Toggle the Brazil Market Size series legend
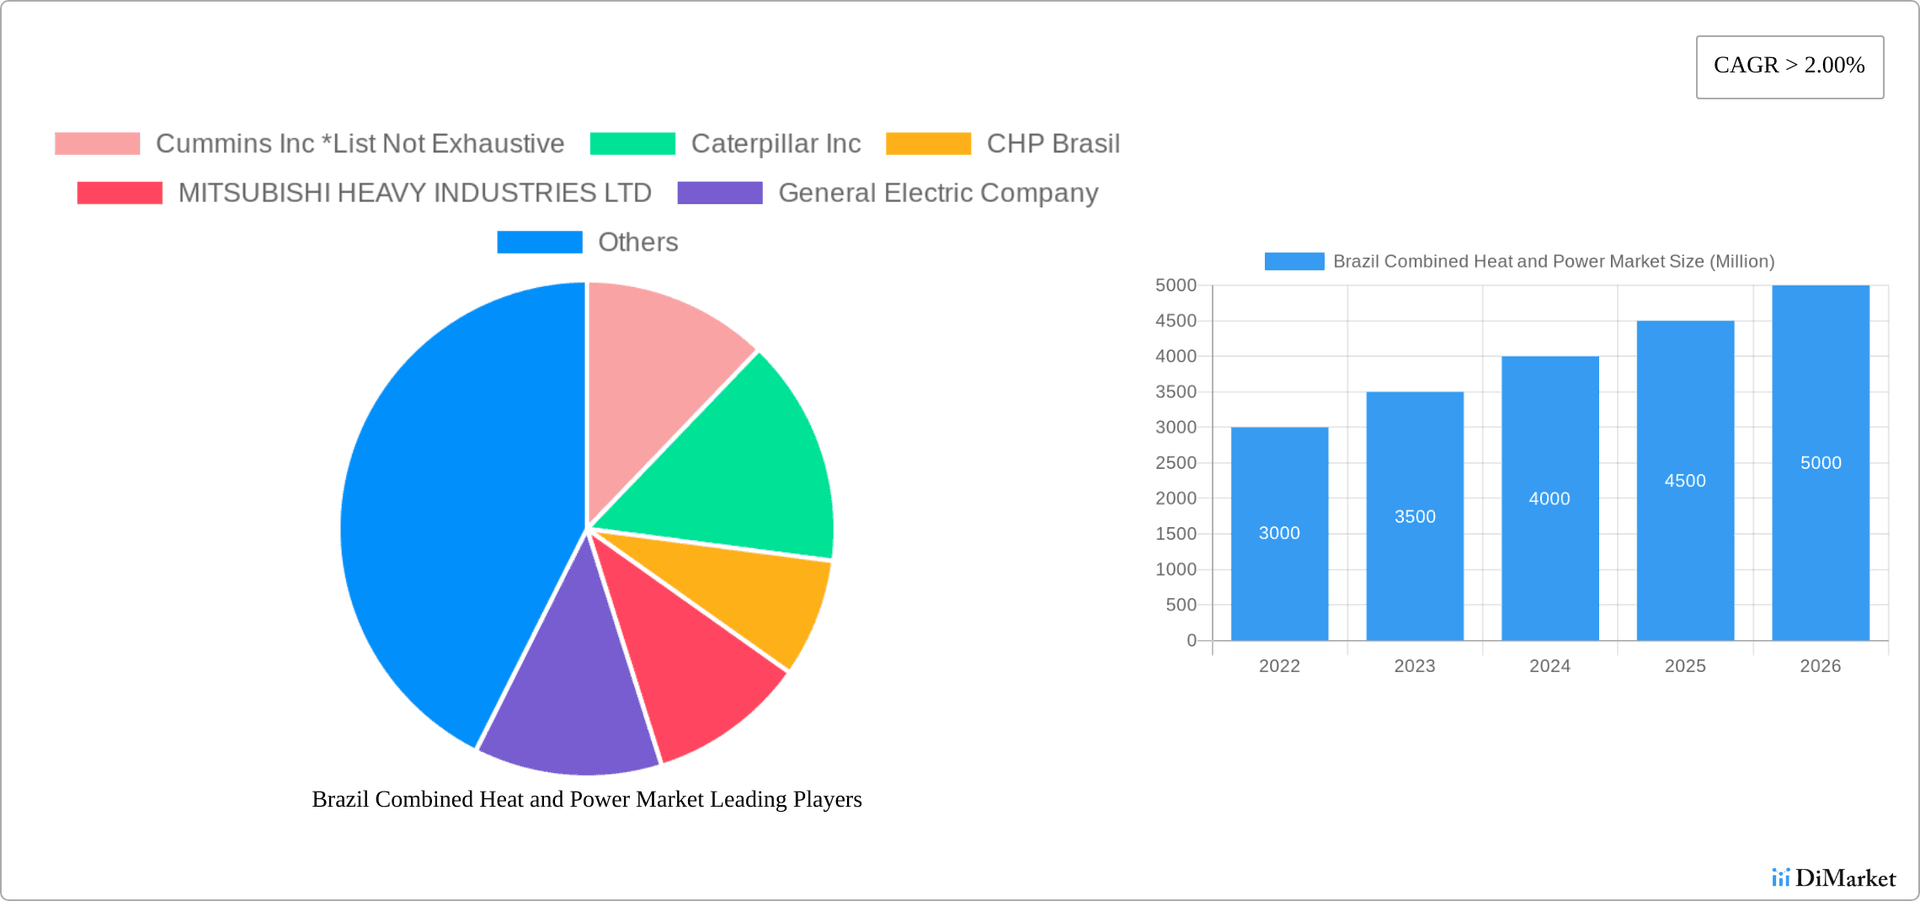1920x901 pixels. (1553, 261)
